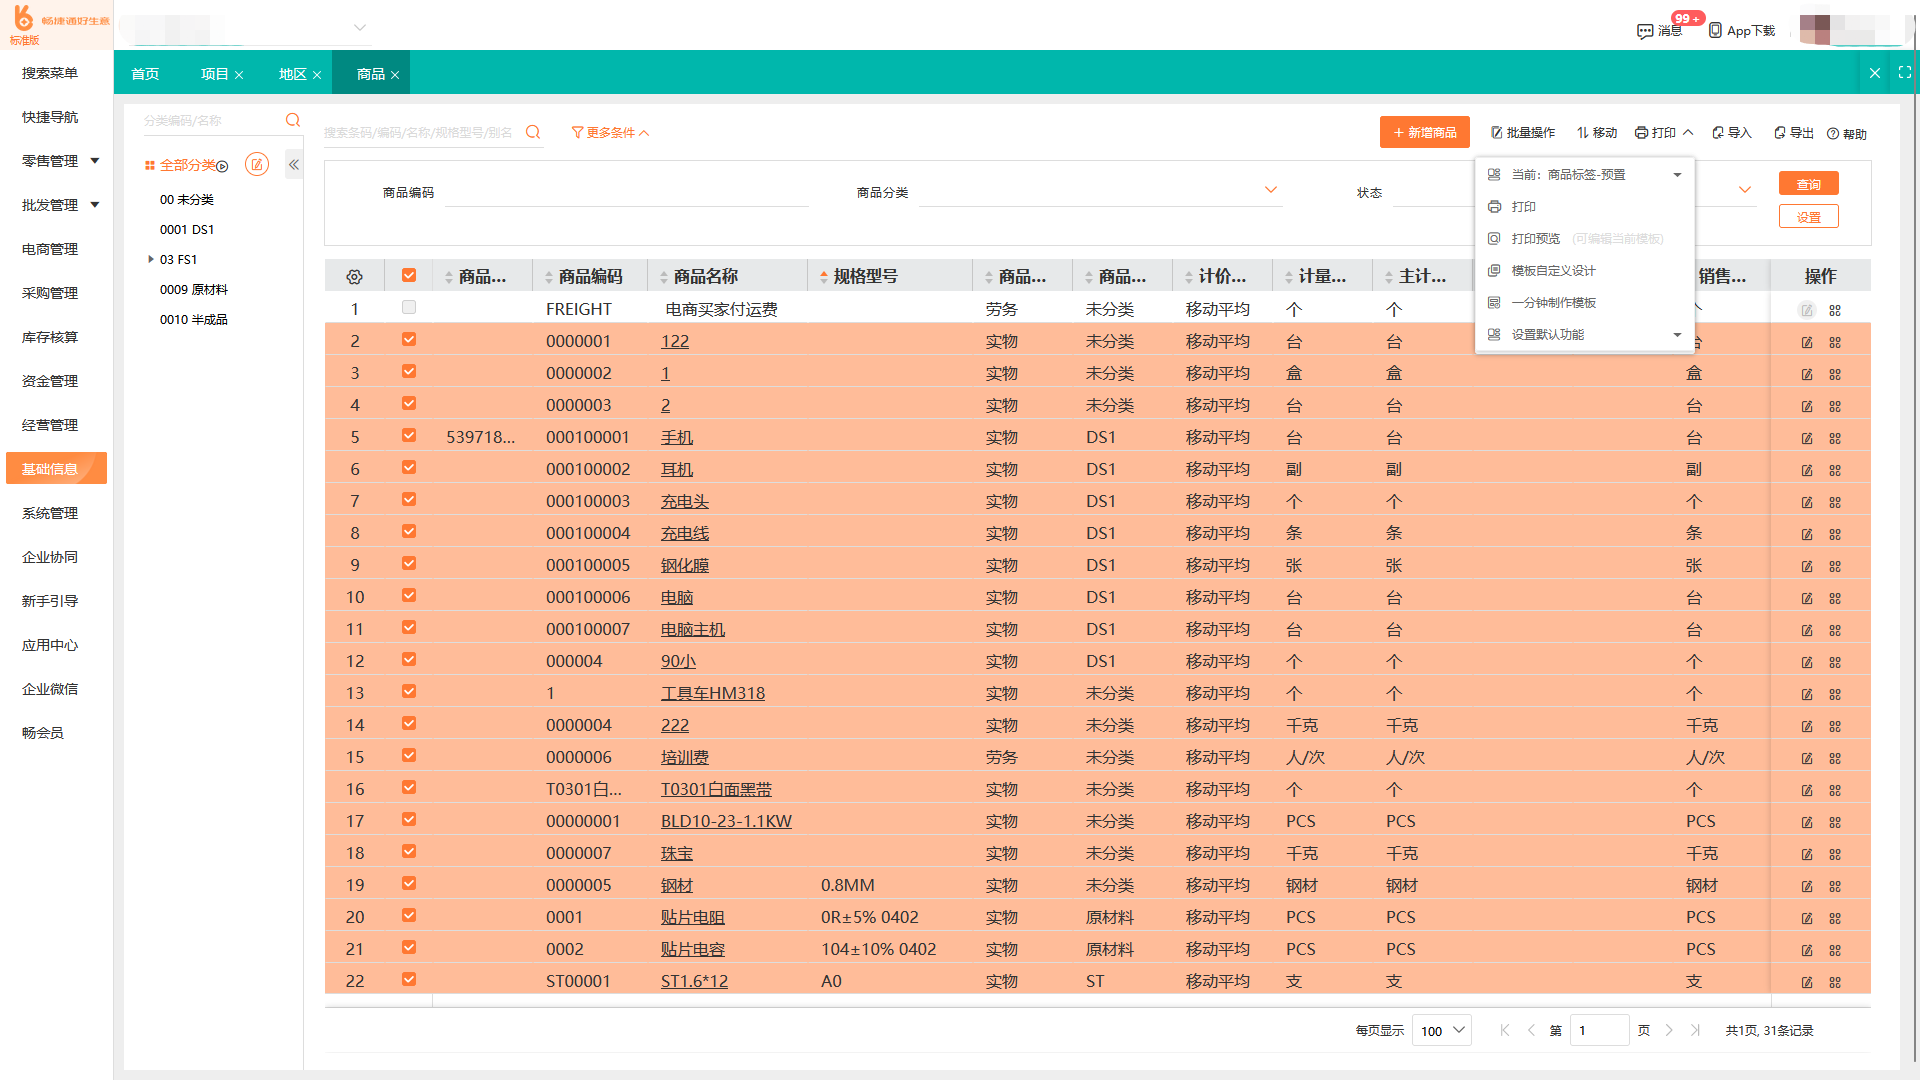Click product name link 充电头

pyautogui.click(x=684, y=500)
